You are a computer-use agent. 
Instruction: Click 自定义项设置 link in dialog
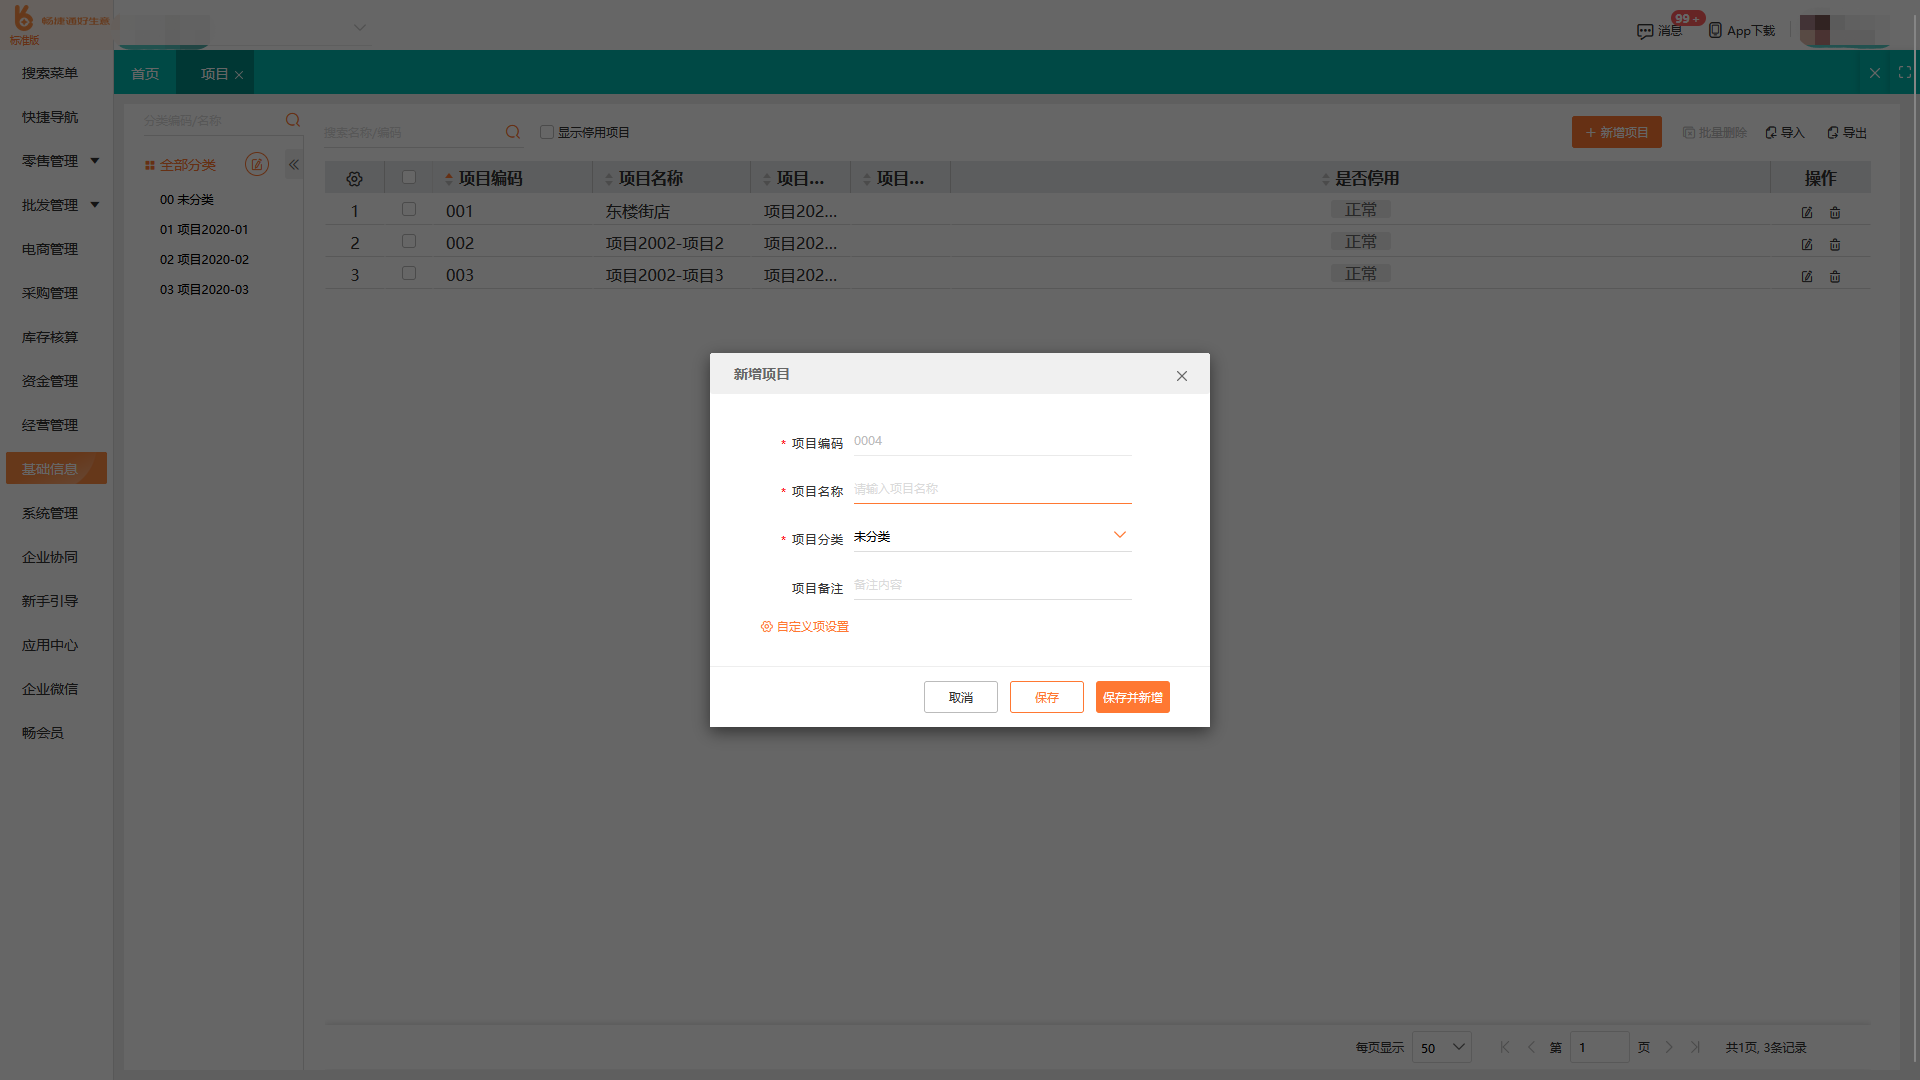(x=804, y=626)
